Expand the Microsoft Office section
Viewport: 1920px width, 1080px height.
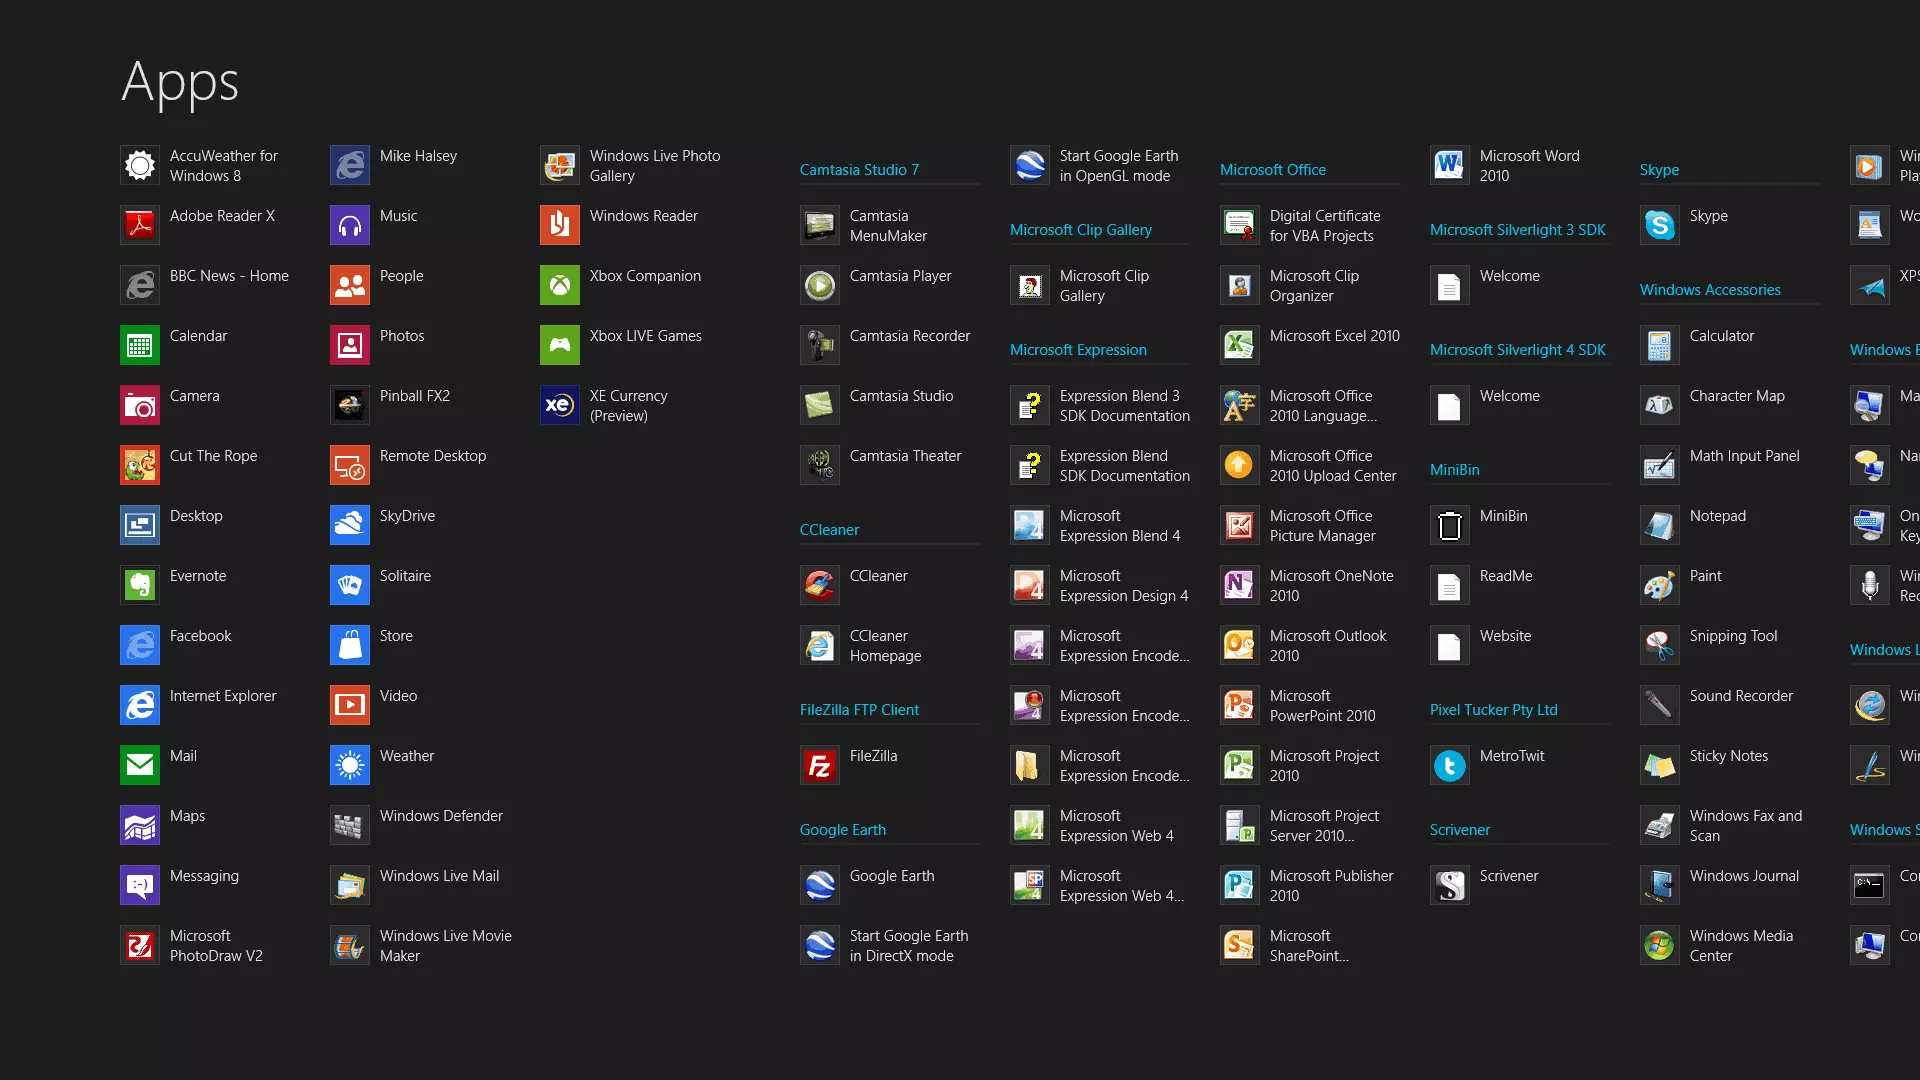[1273, 169]
